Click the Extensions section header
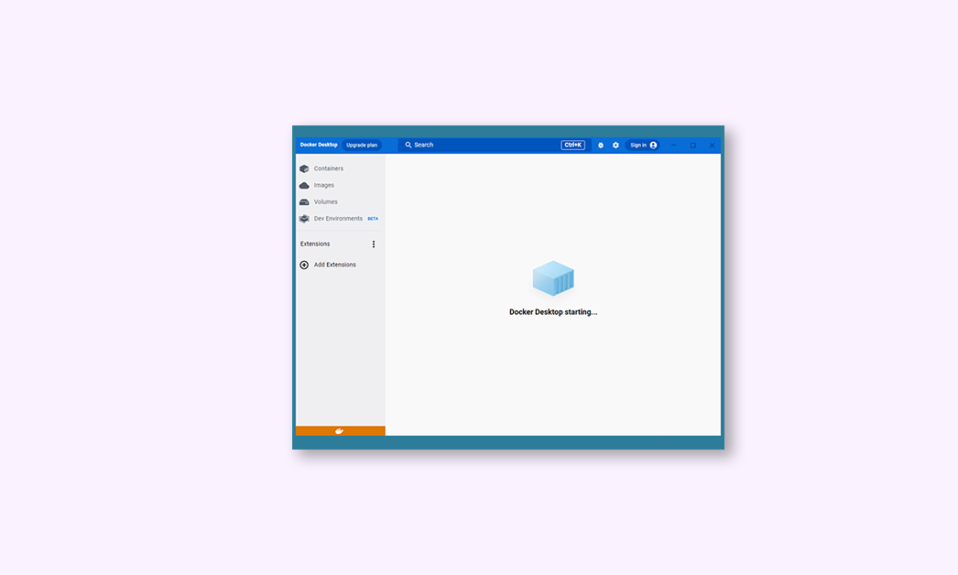Screen dimensions: 958x575 click(315, 244)
